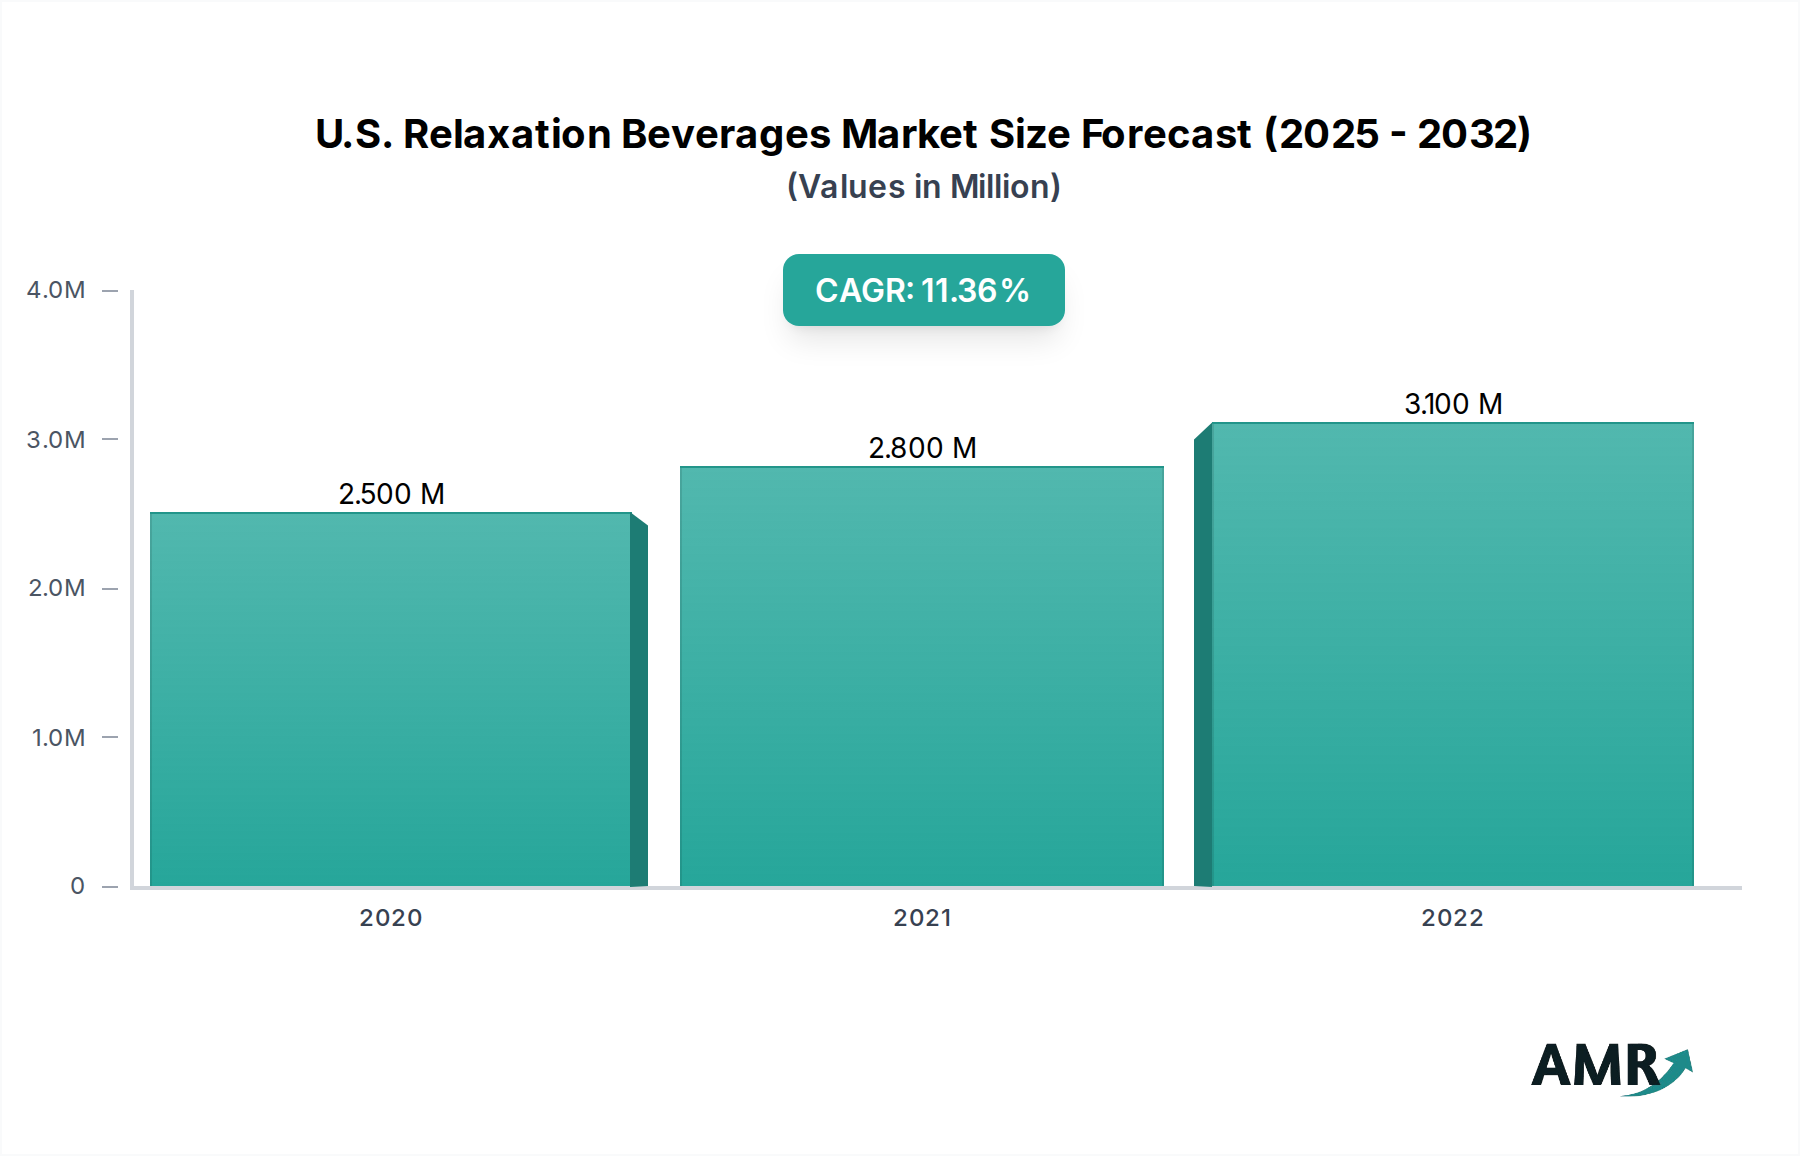Click the 2.500 M data label

(391, 492)
